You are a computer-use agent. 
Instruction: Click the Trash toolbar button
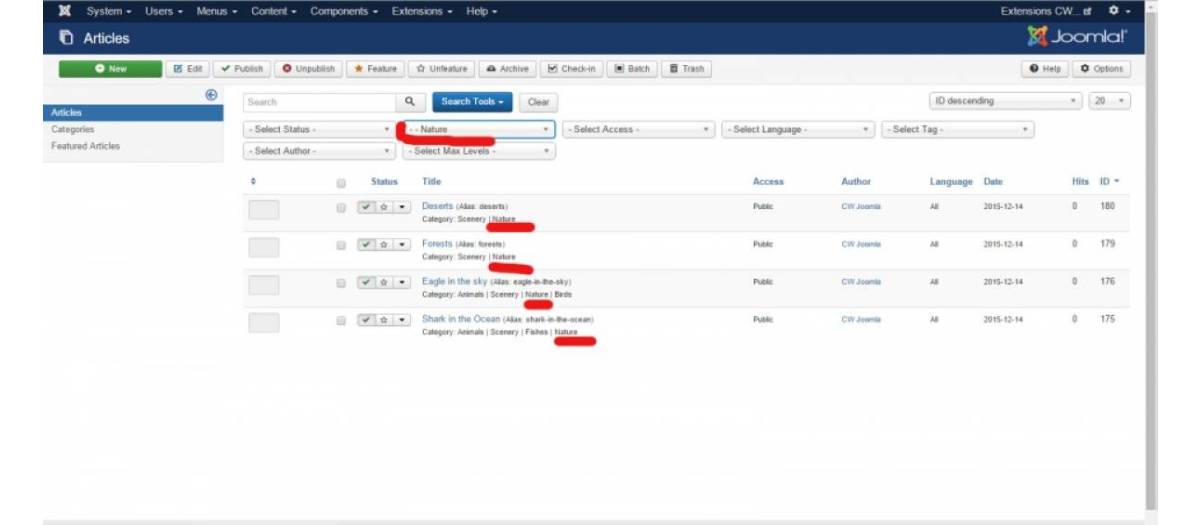pos(686,69)
